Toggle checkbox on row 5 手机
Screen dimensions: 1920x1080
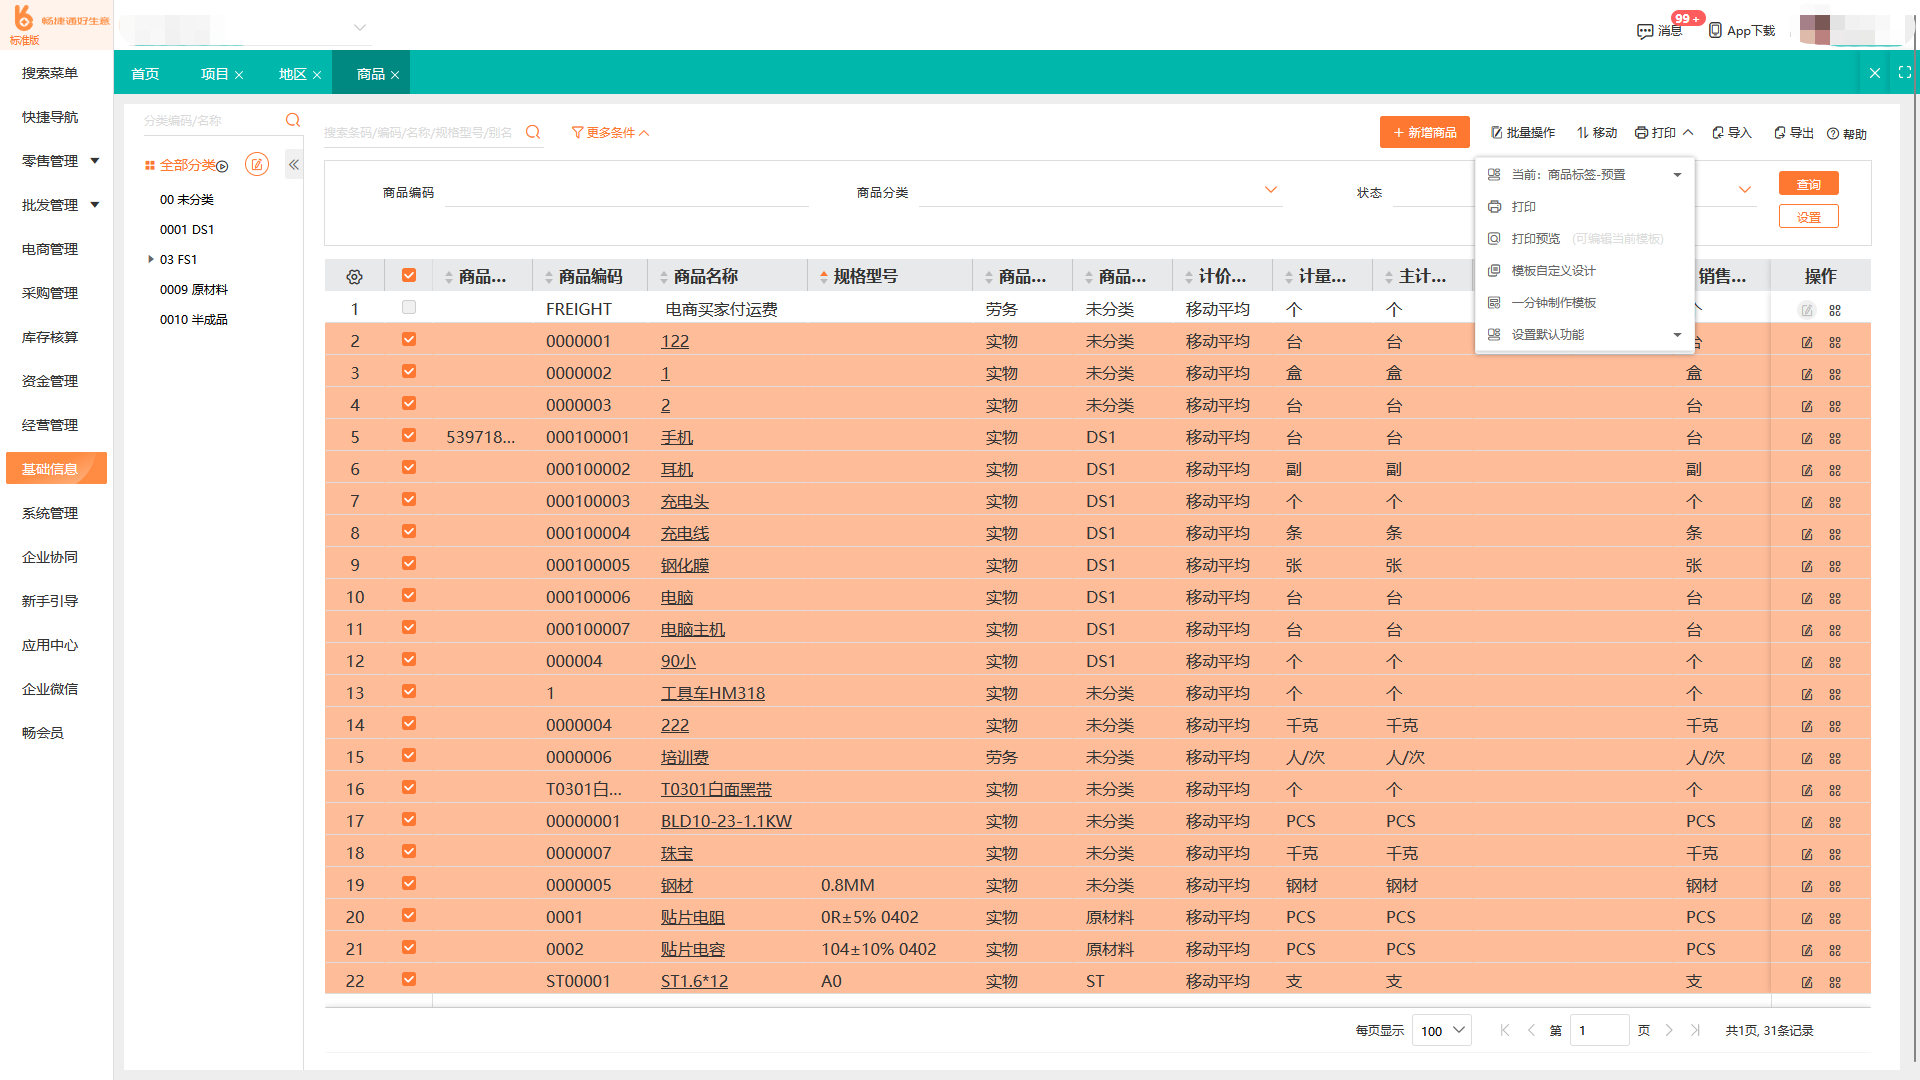tap(410, 436)
